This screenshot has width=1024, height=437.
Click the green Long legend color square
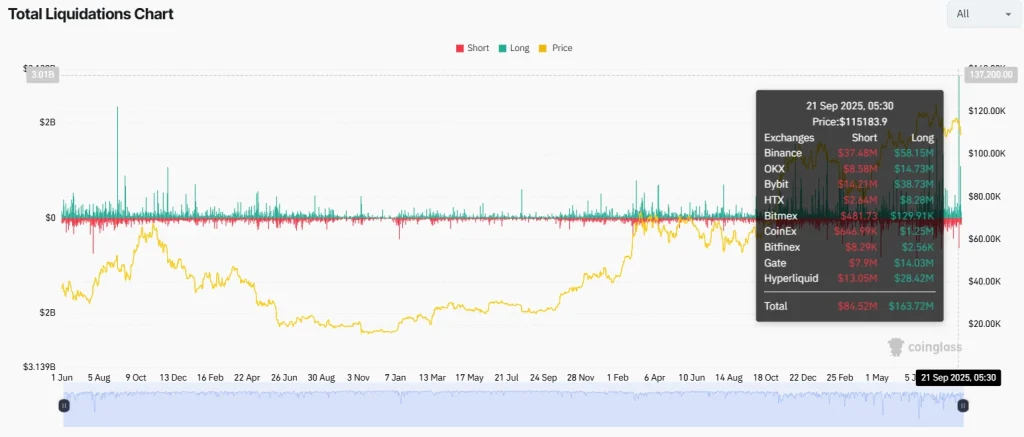(x=501, y=48)
